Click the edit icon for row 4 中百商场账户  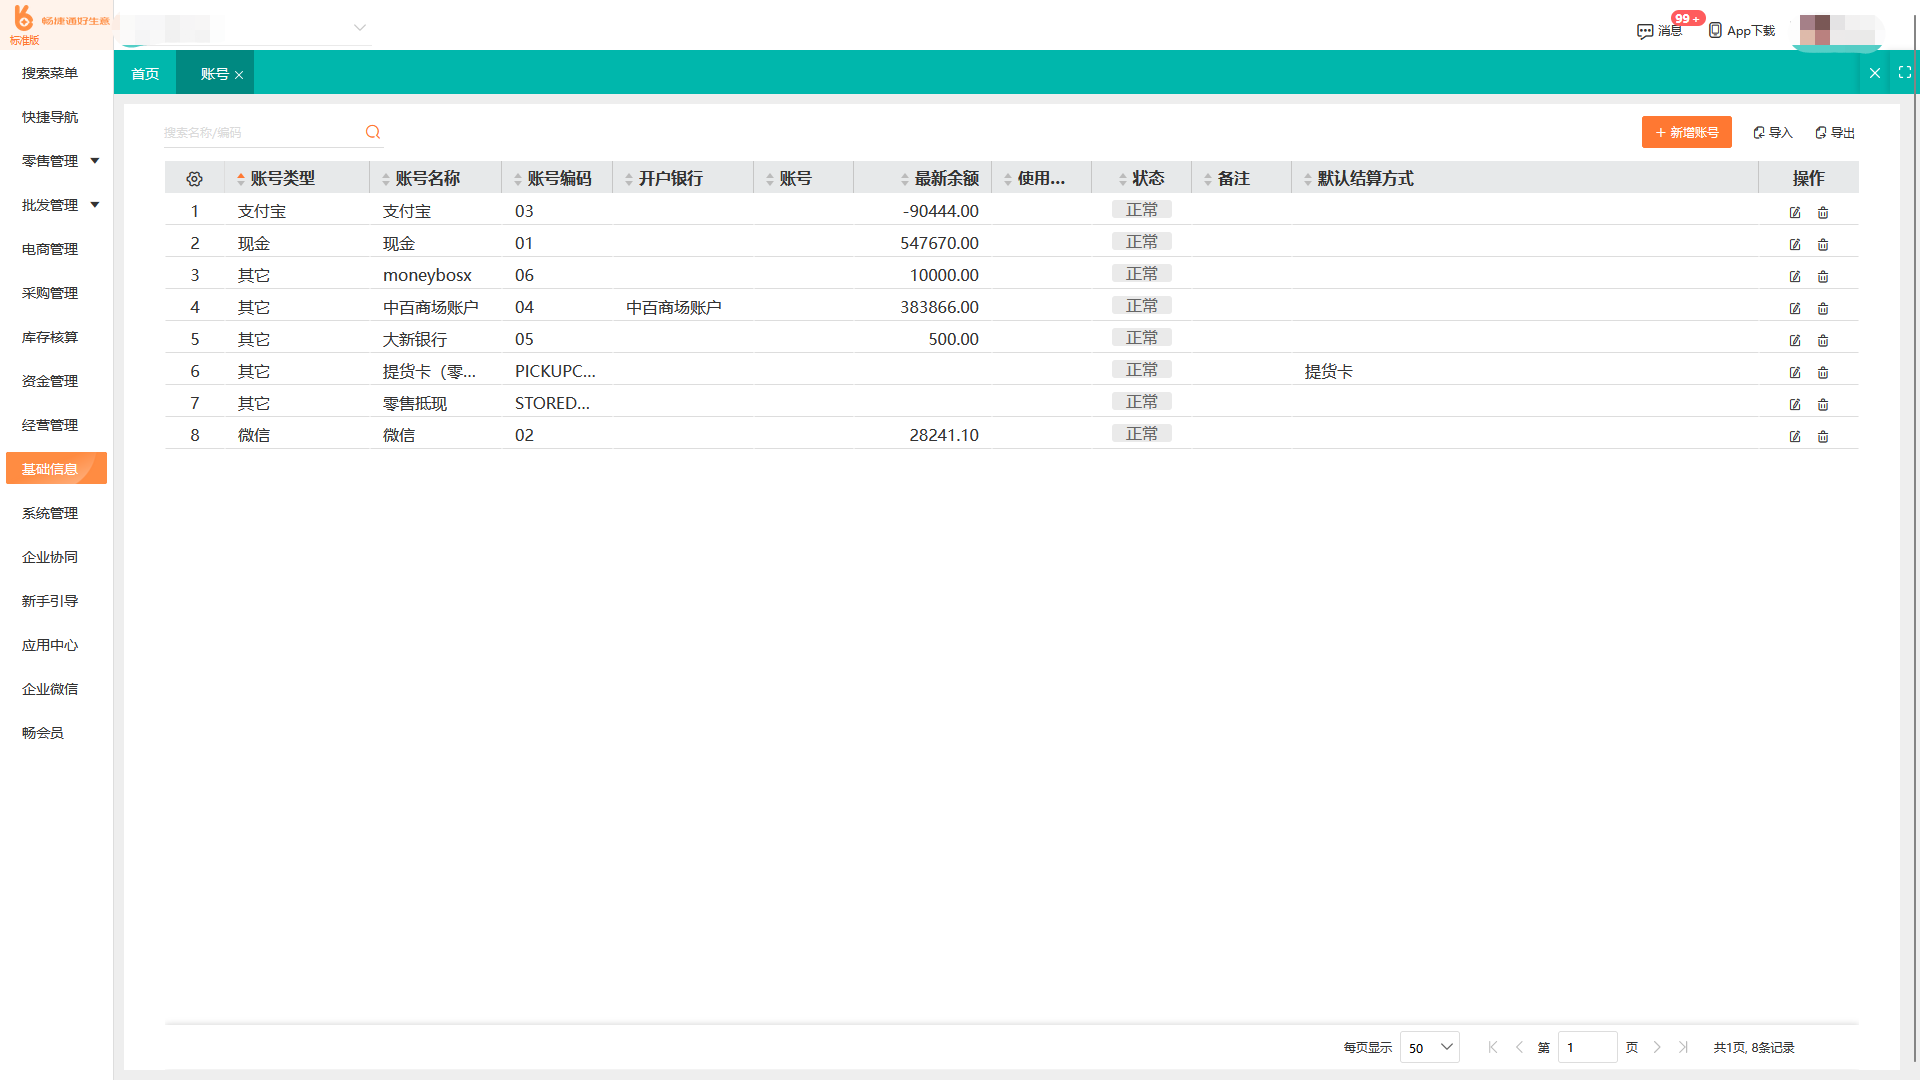[x=1795, y=306]
